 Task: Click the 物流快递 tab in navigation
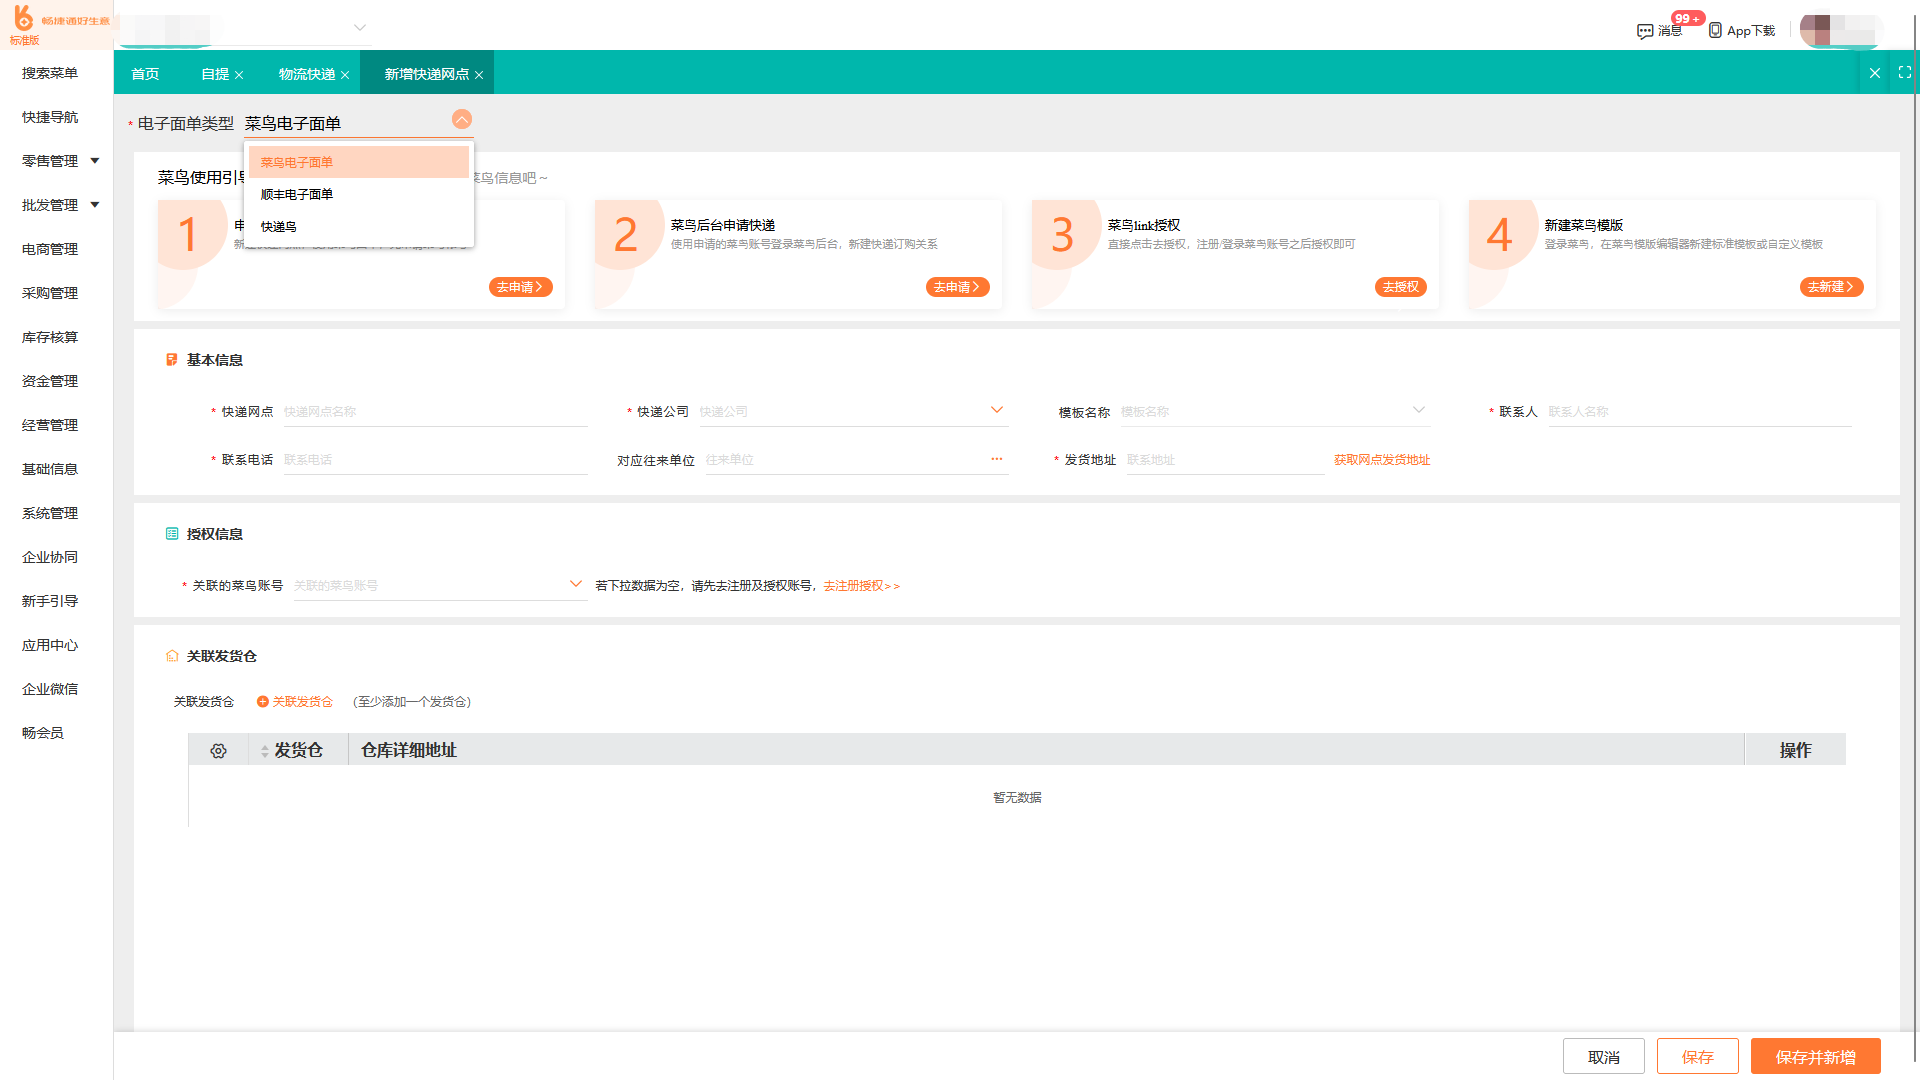coord(305,73)
